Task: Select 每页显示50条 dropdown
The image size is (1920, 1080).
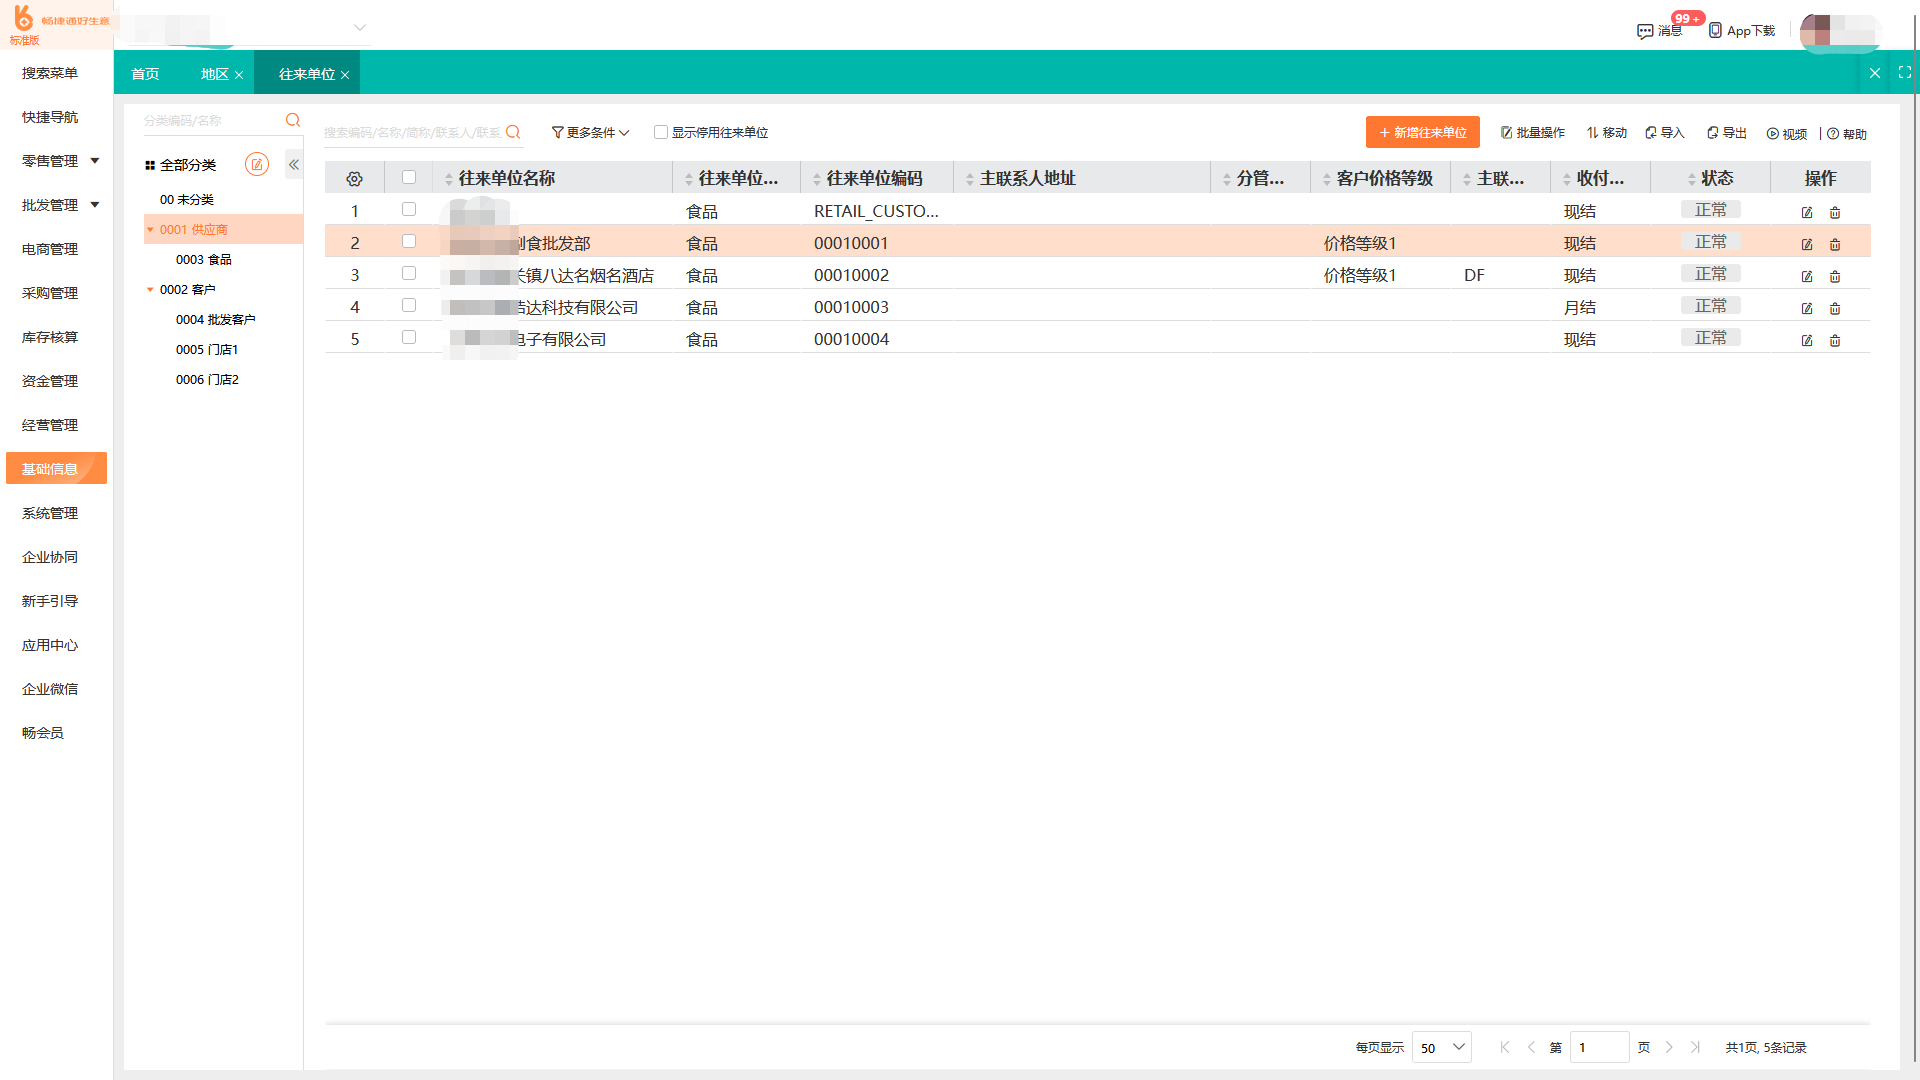Action: click(x=1439, y=1048)
